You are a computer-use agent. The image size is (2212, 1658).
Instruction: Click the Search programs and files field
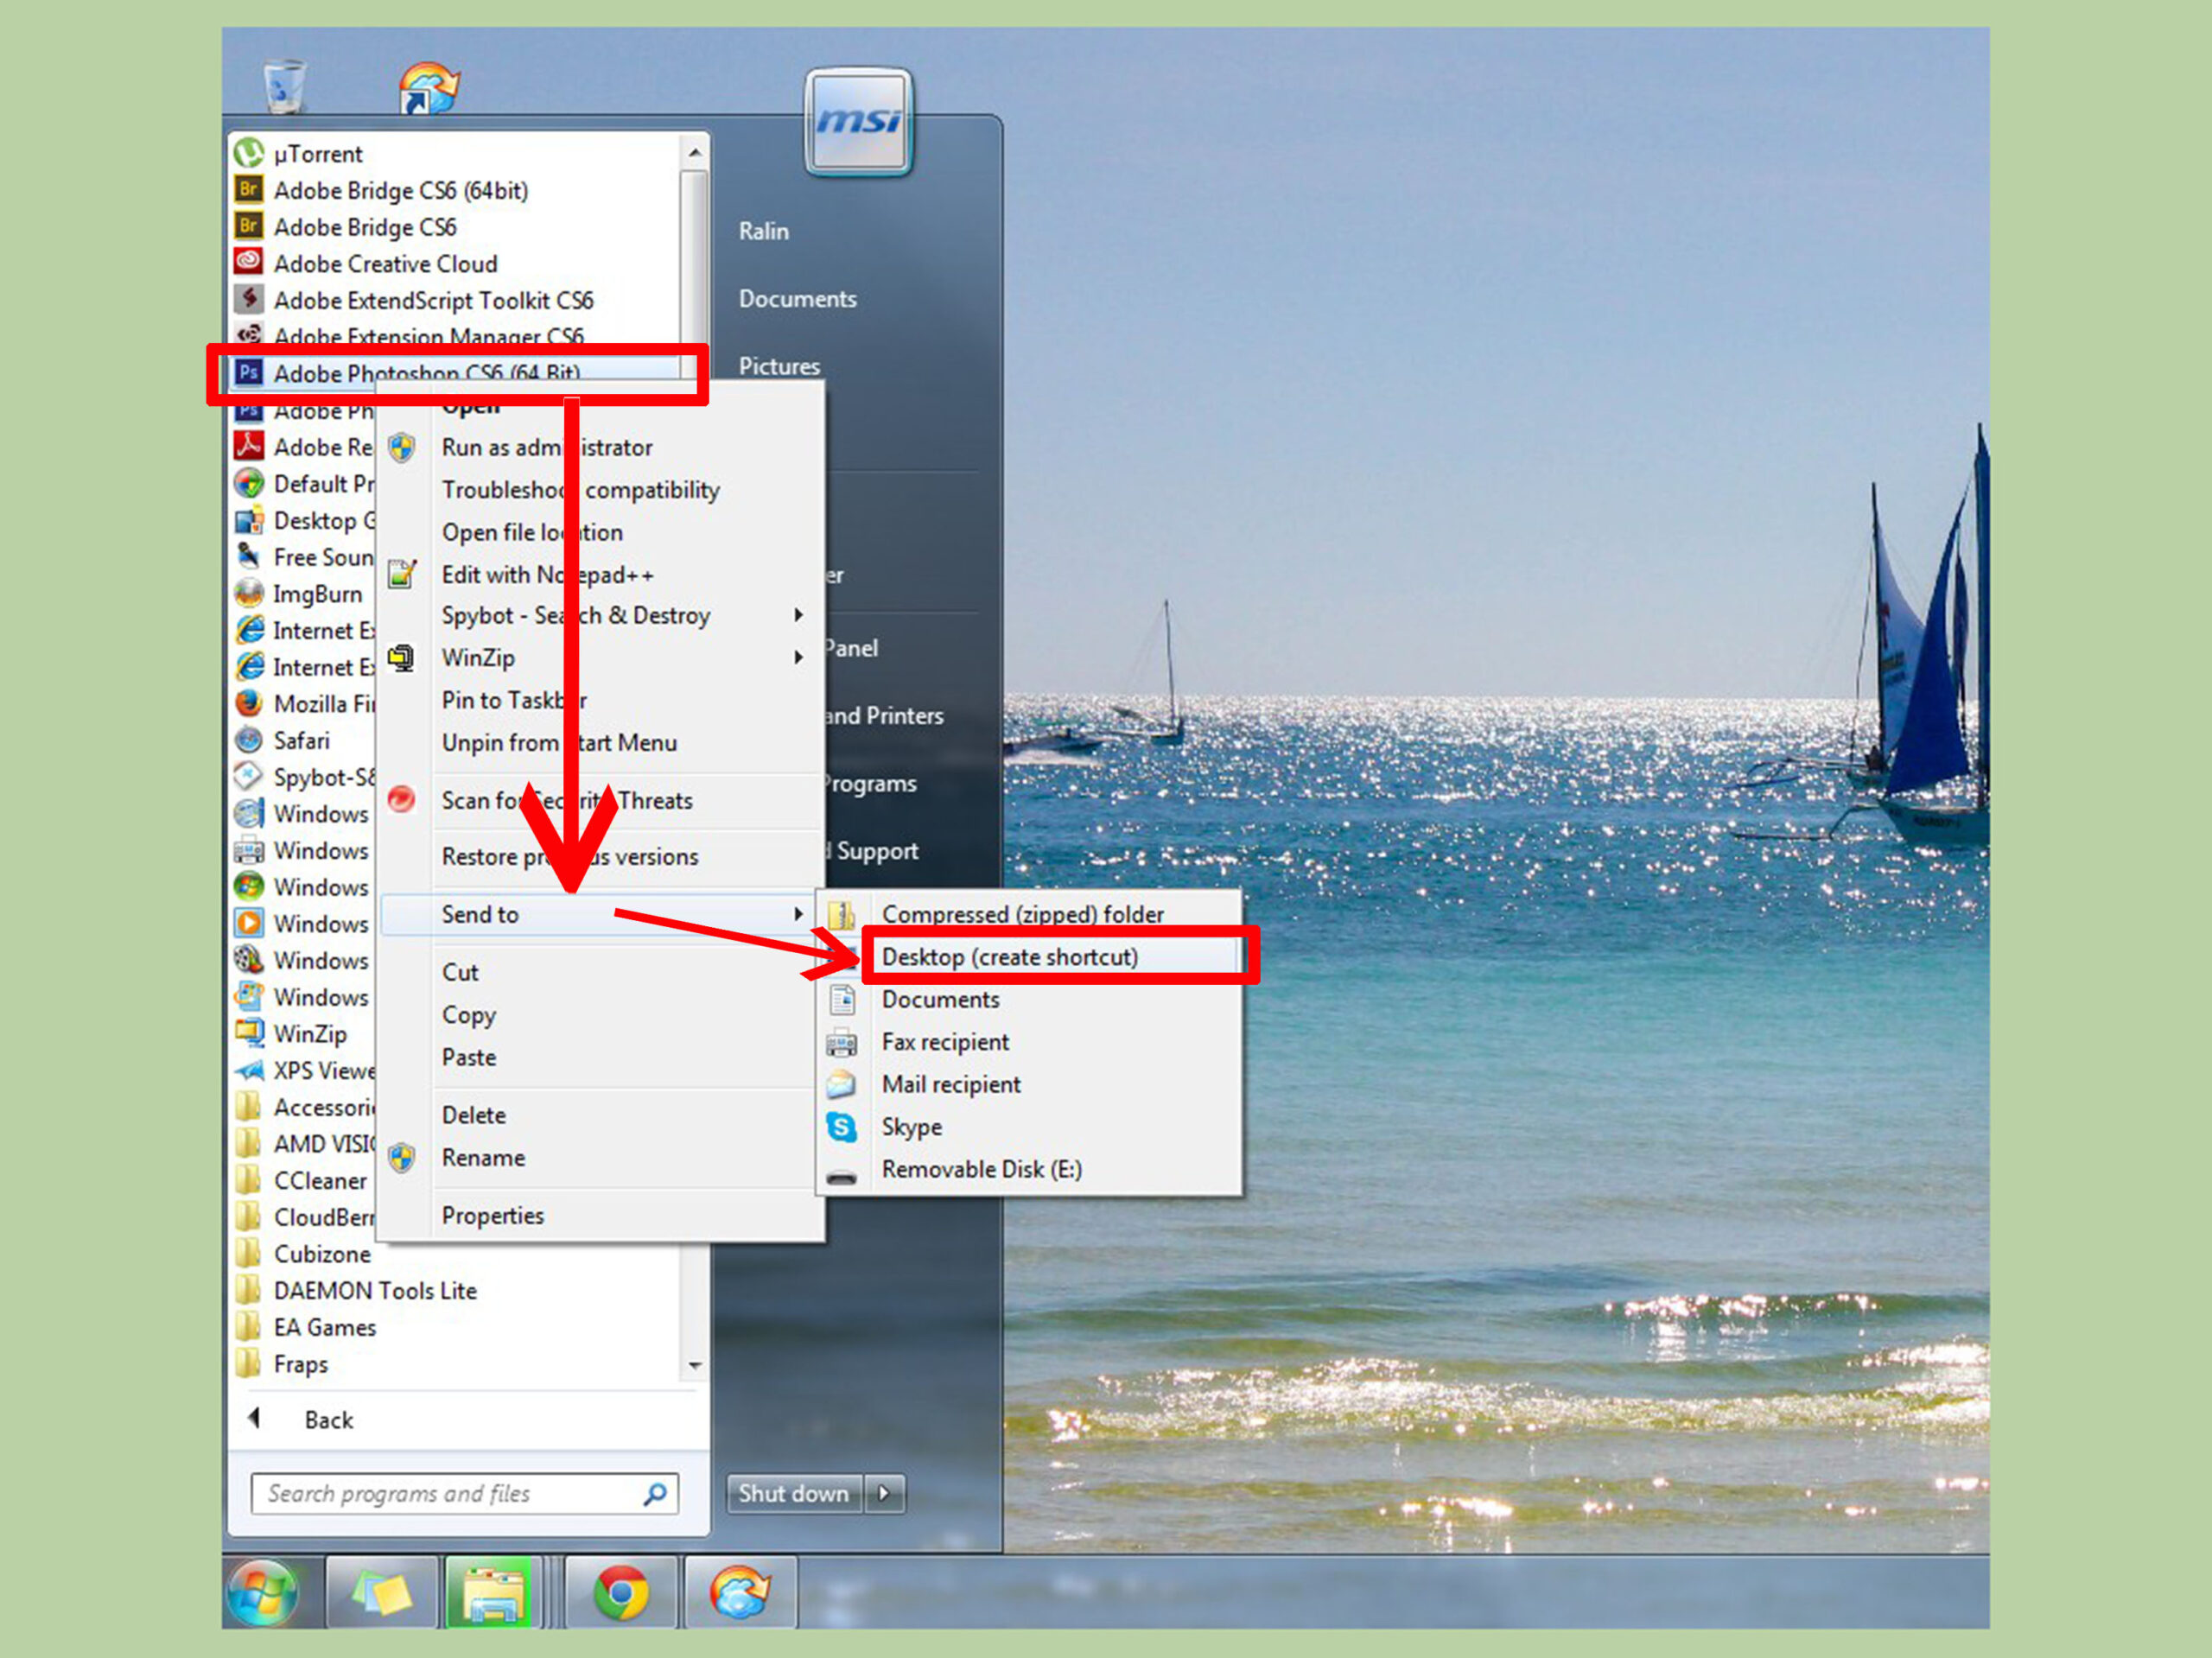tap(465, 1493)
